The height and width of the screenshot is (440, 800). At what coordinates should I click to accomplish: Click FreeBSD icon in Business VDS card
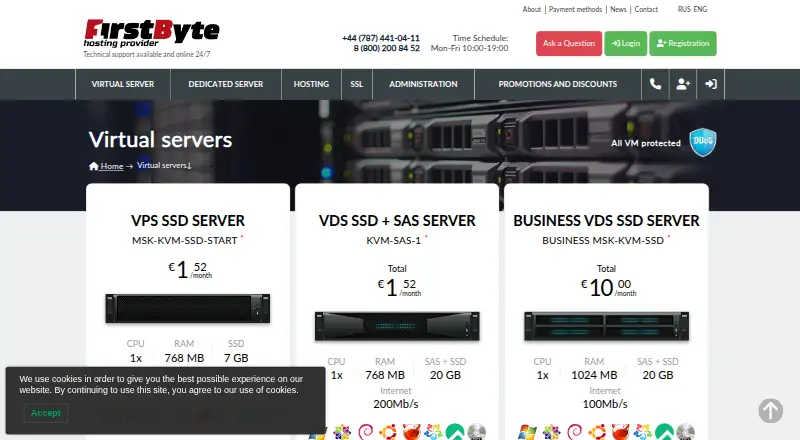(x=620, y=432)
